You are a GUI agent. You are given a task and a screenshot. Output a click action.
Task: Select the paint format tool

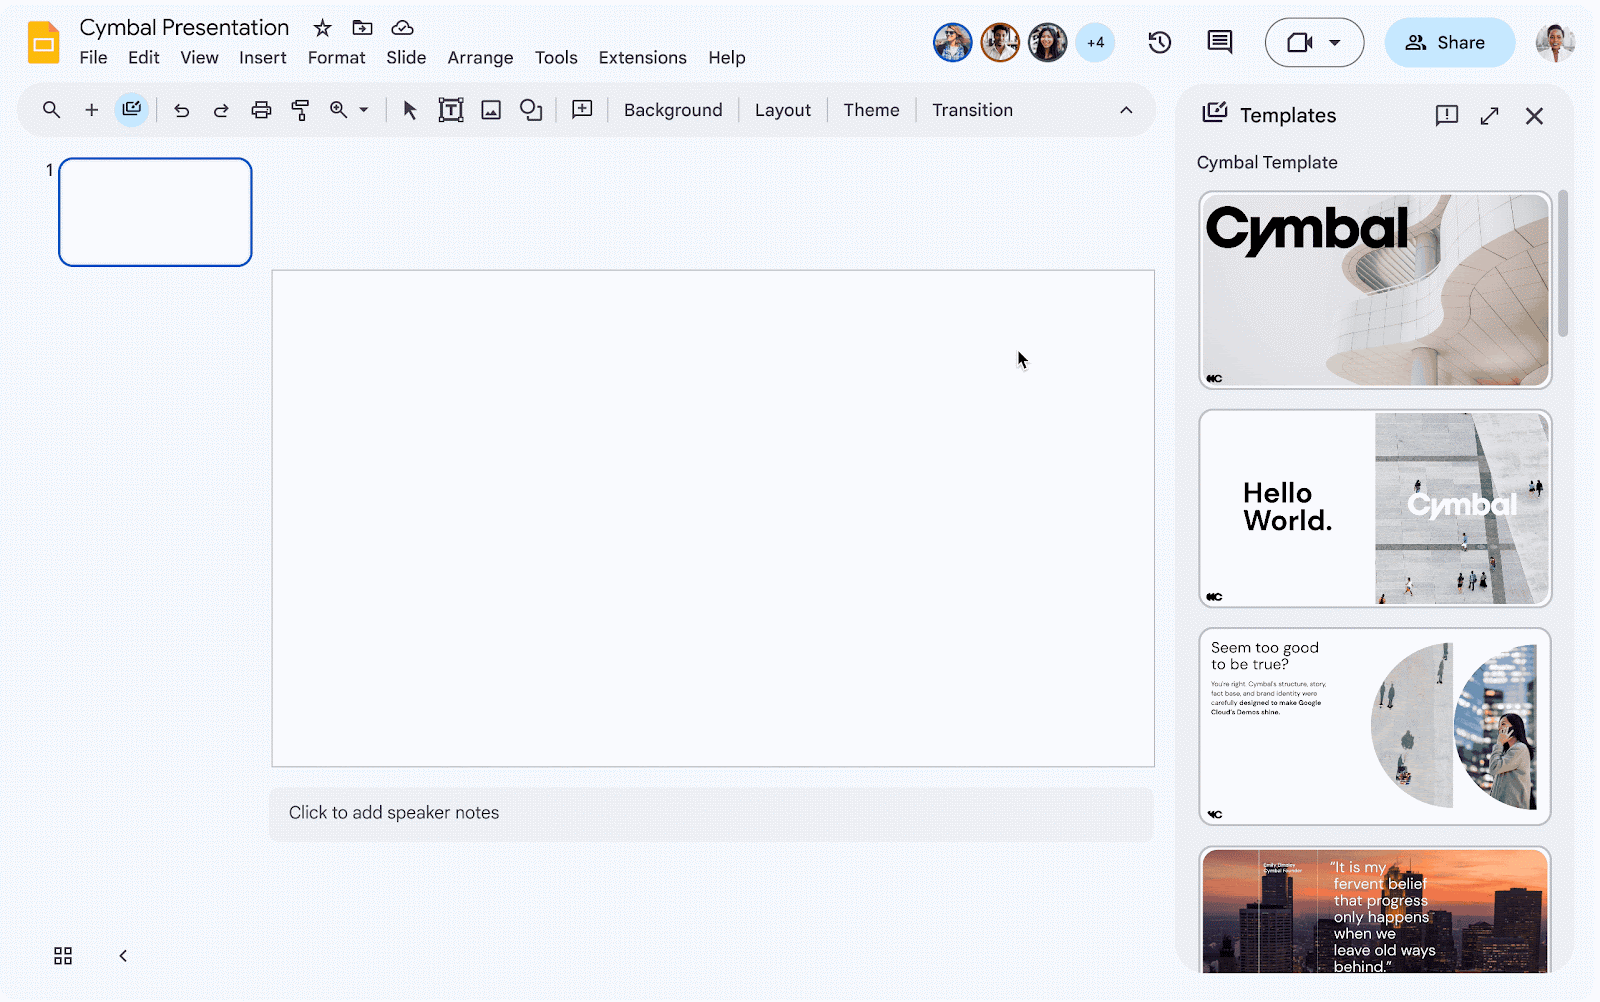300,110
